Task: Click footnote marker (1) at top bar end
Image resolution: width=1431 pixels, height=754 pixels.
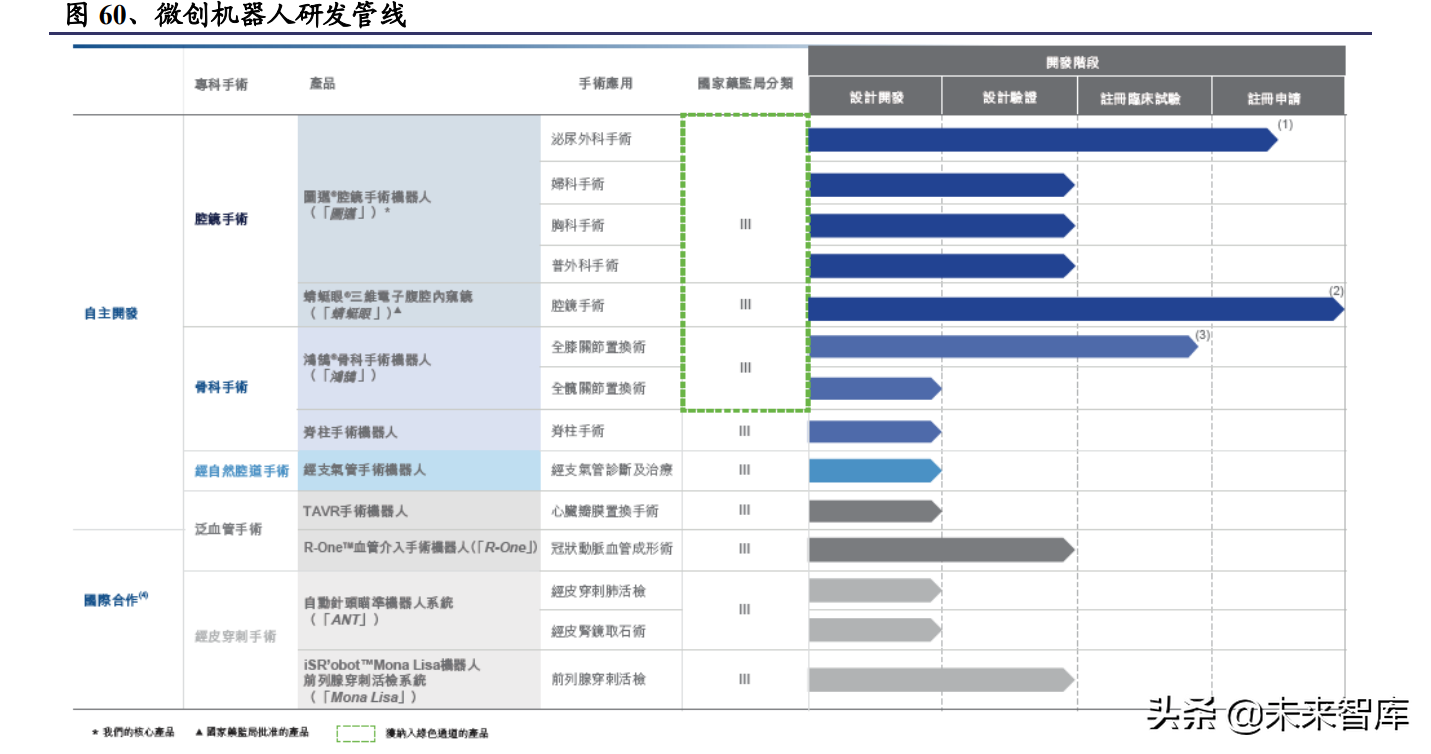Action: tap(1285, 125)
